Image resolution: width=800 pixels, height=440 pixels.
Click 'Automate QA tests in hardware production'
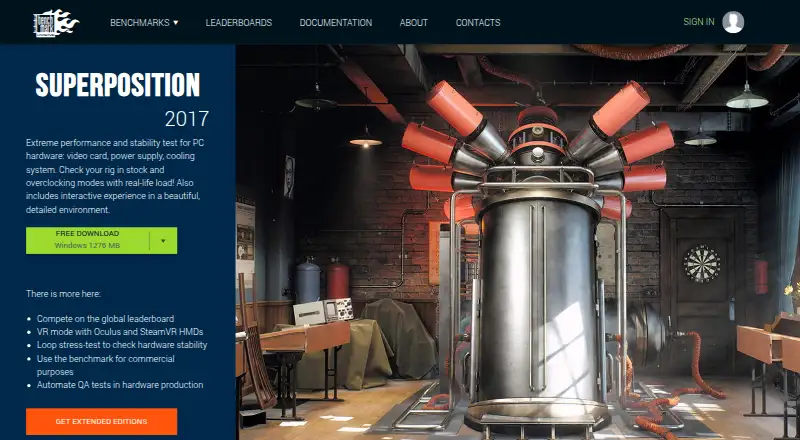pyautogui.click(x=120, y=385)
